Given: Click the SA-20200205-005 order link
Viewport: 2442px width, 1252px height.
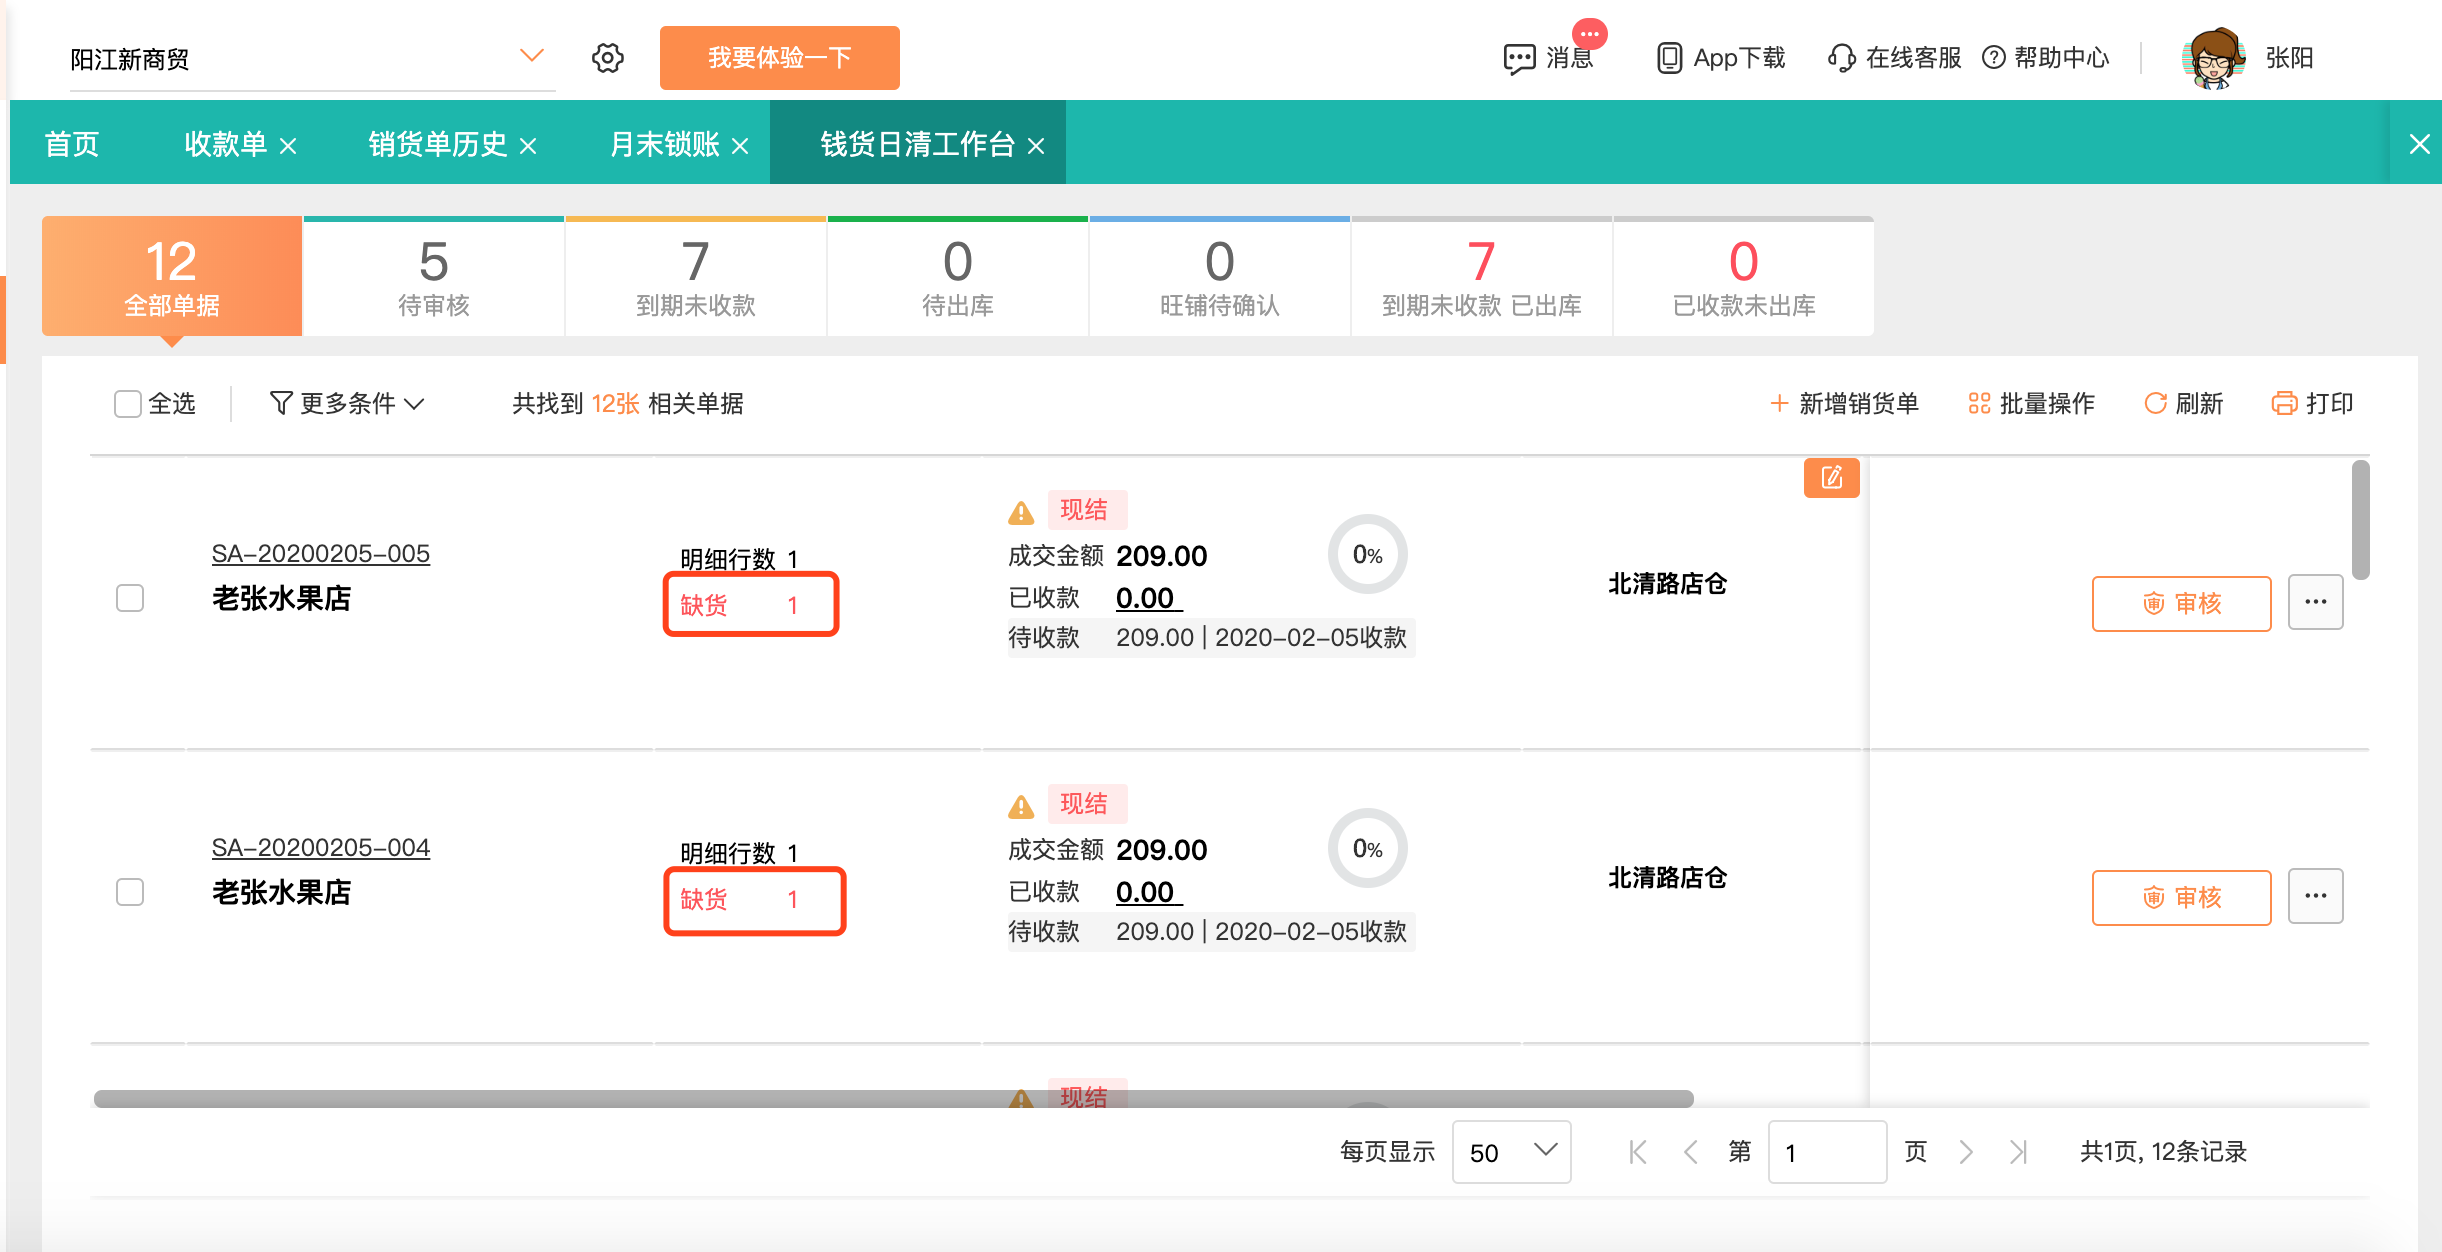Looking at the screenshot, I should point(319,551).
